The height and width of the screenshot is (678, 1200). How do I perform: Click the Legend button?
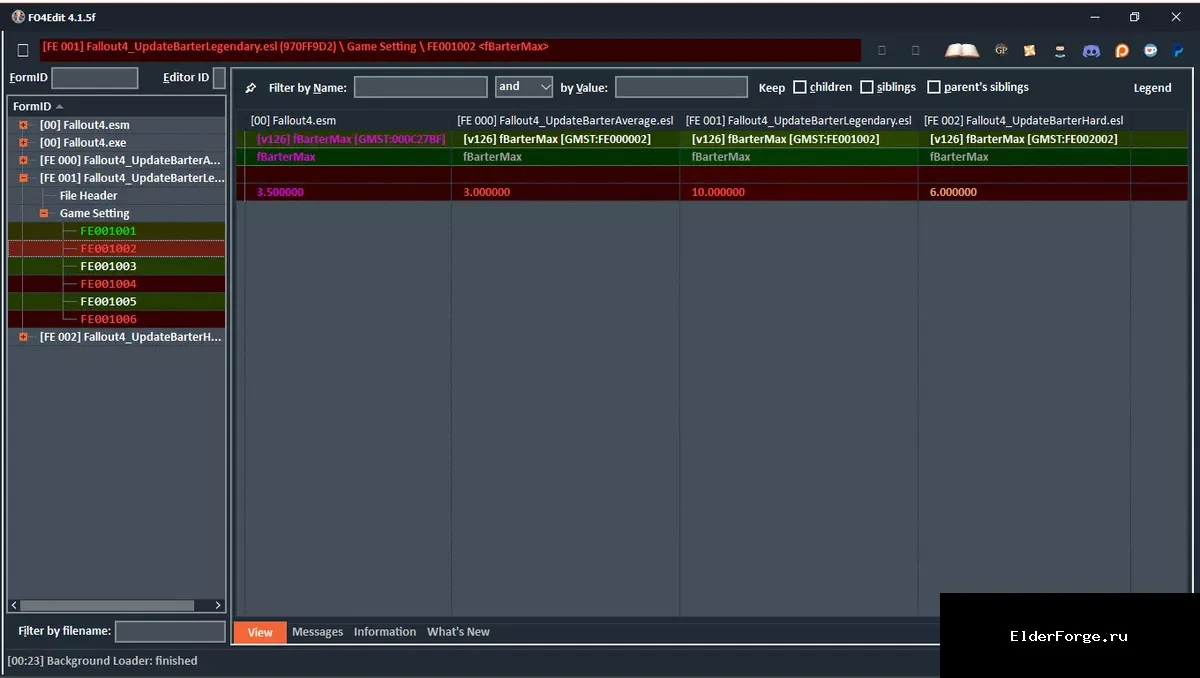(x=1152, y=88)
